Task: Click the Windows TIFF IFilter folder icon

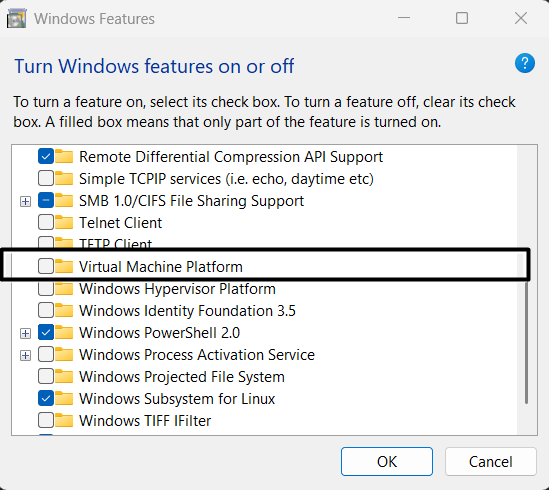Action: [64, 420]
